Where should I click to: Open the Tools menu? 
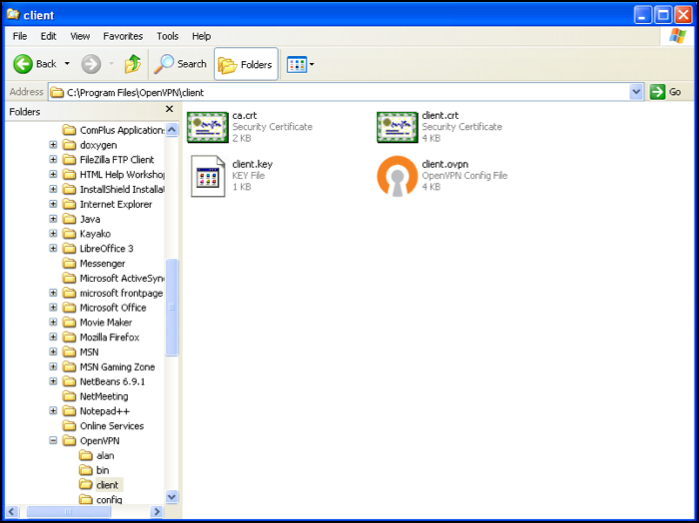167,36
